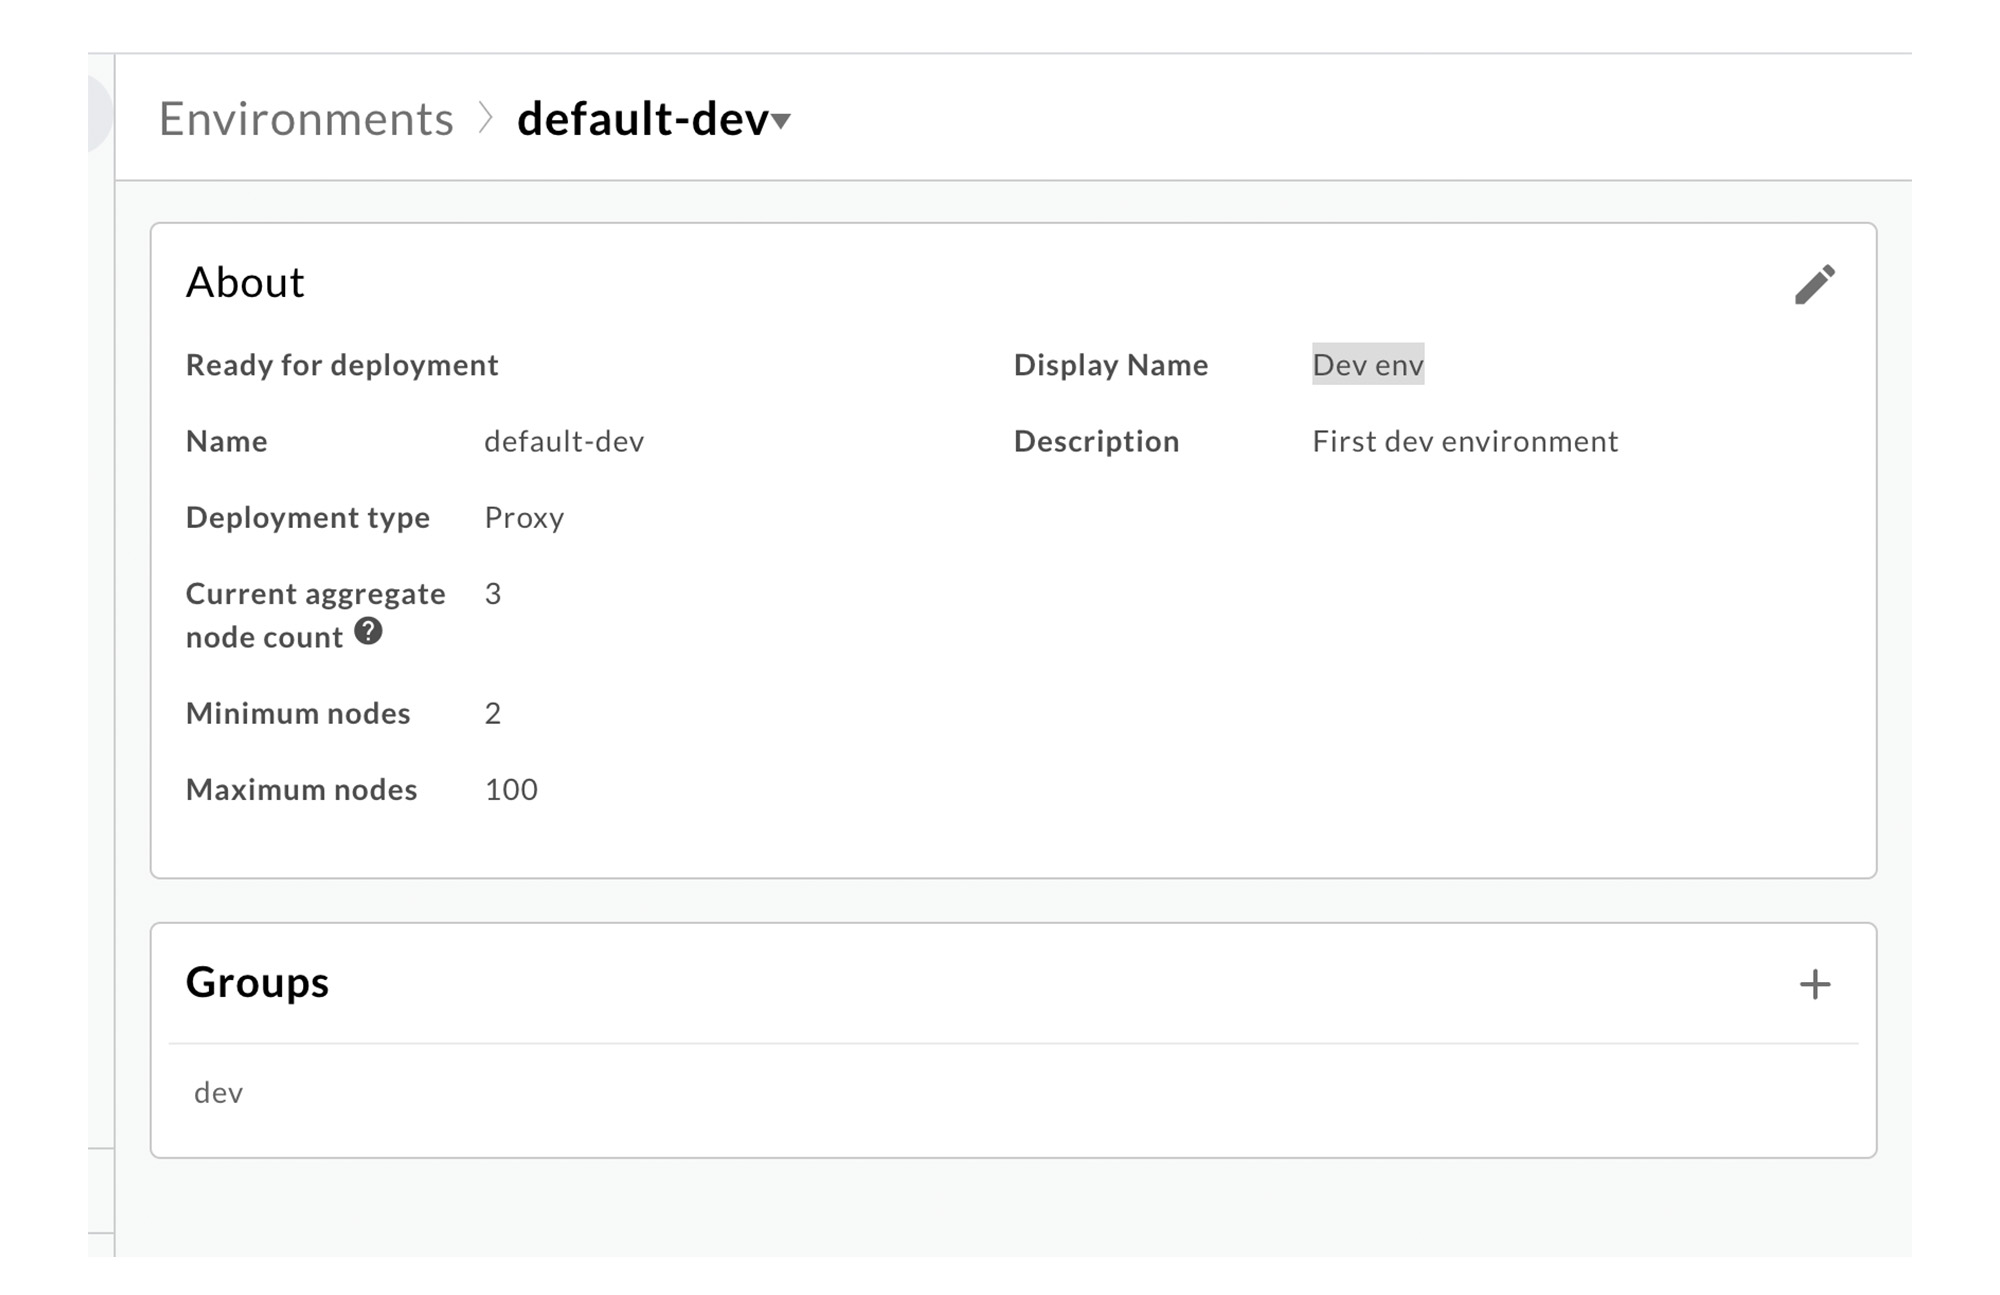Click the add icon in the Groups header
The image size is (2000, 1295).
pos(1817,984)
